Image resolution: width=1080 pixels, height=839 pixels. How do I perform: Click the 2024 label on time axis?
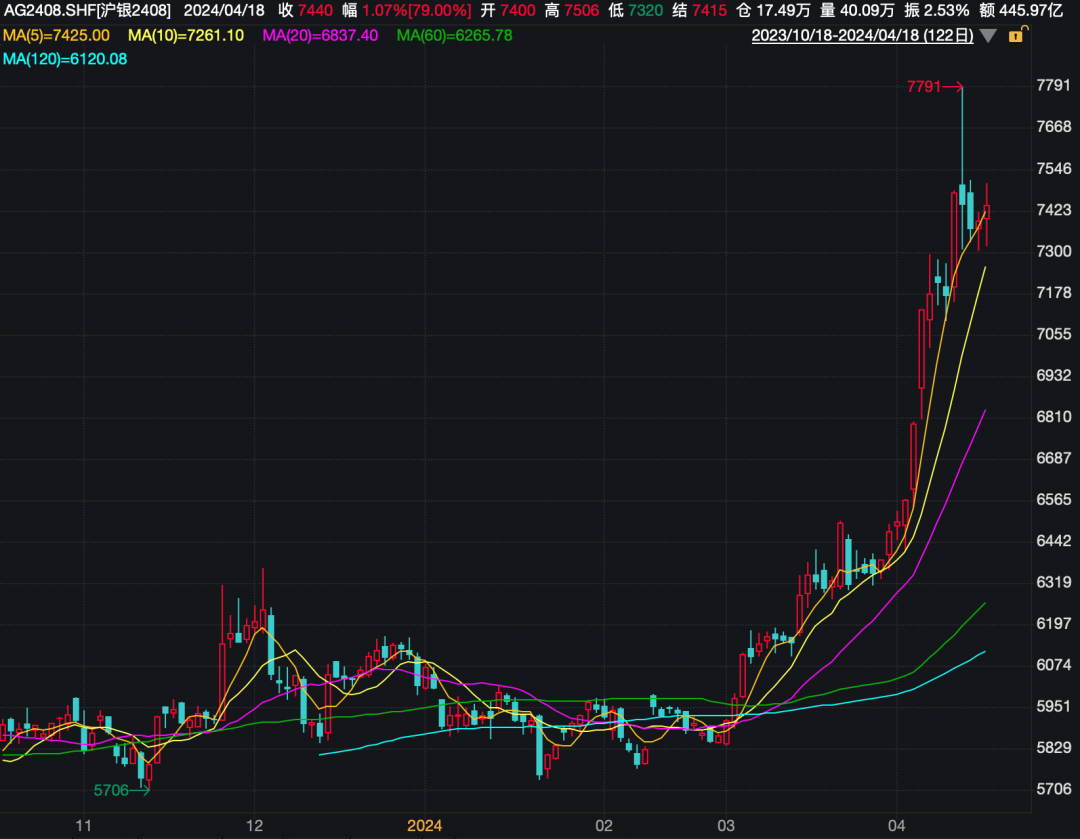[x=423, y=827]
